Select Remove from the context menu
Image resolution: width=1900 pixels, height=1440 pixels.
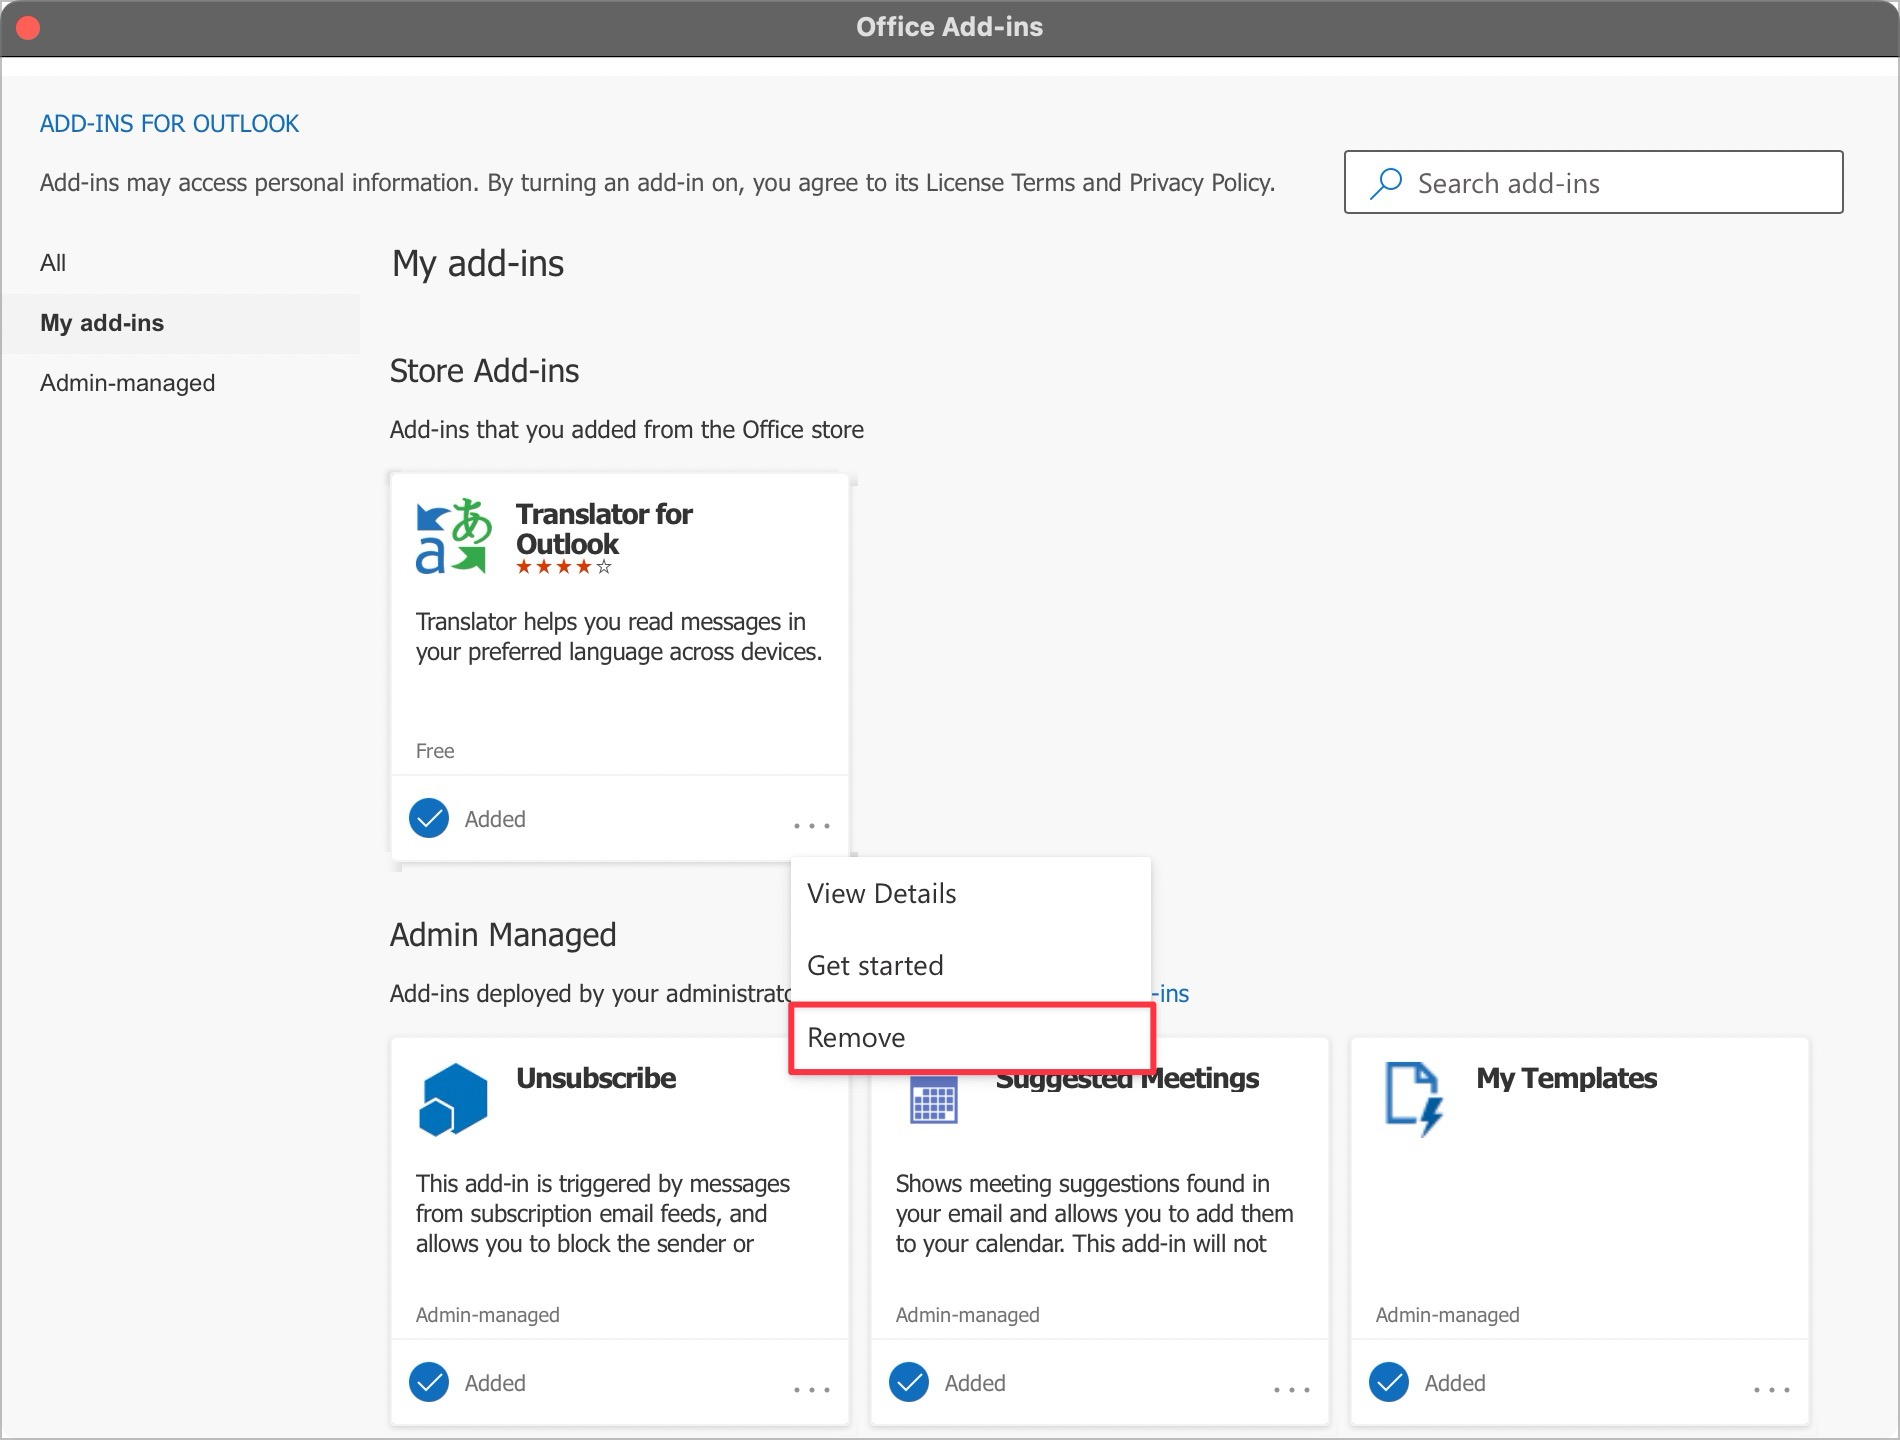pyautogui.click(x=857, y=1038)
